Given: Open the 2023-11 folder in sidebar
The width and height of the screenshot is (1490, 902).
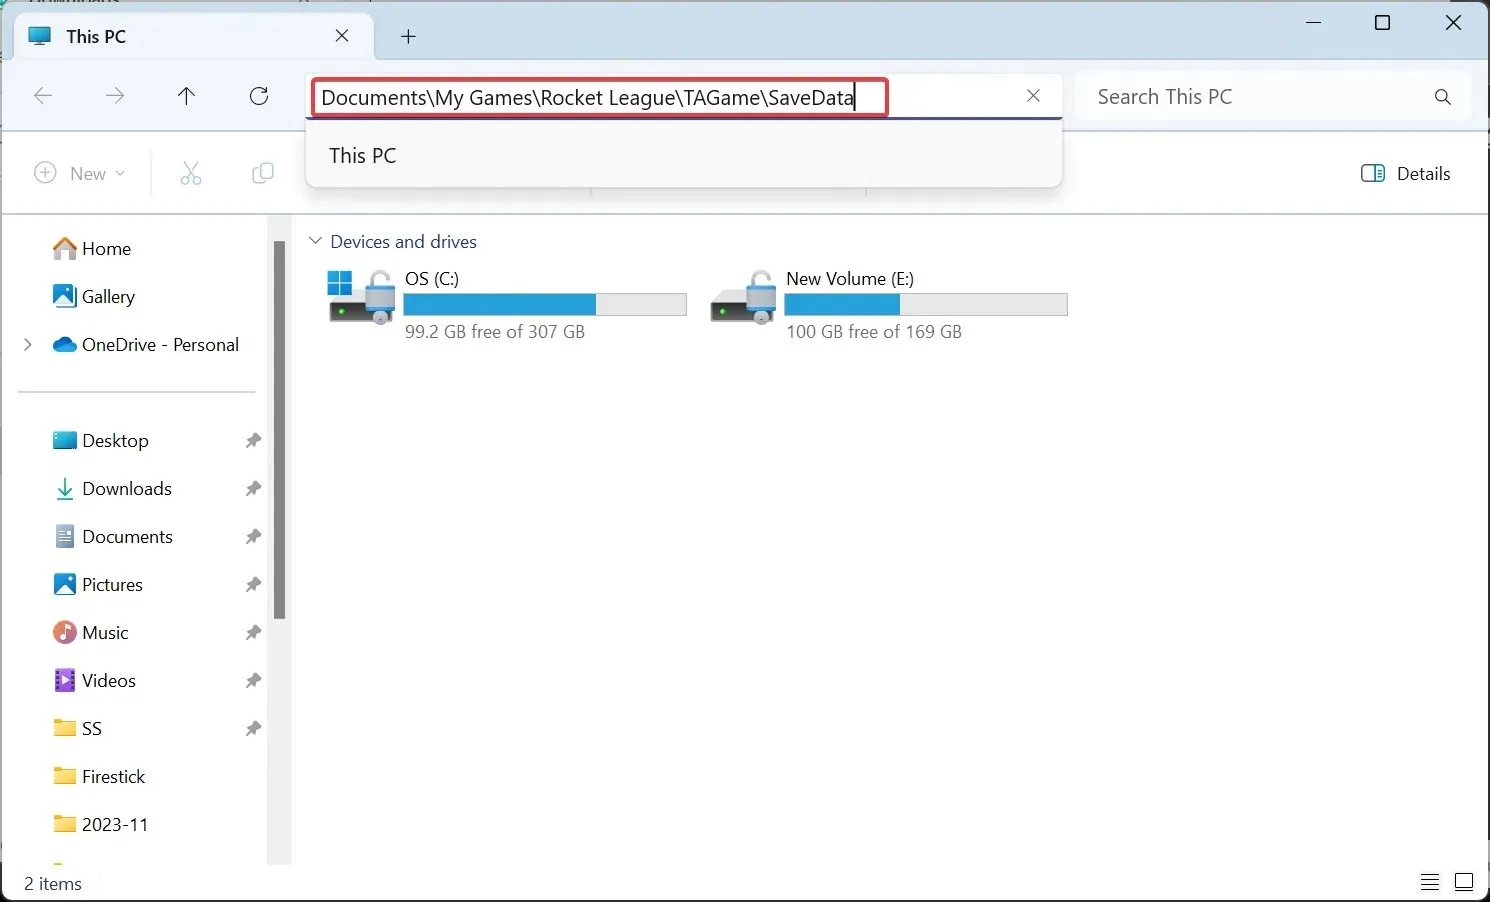Looking at the screenshot, I should 101,824.
